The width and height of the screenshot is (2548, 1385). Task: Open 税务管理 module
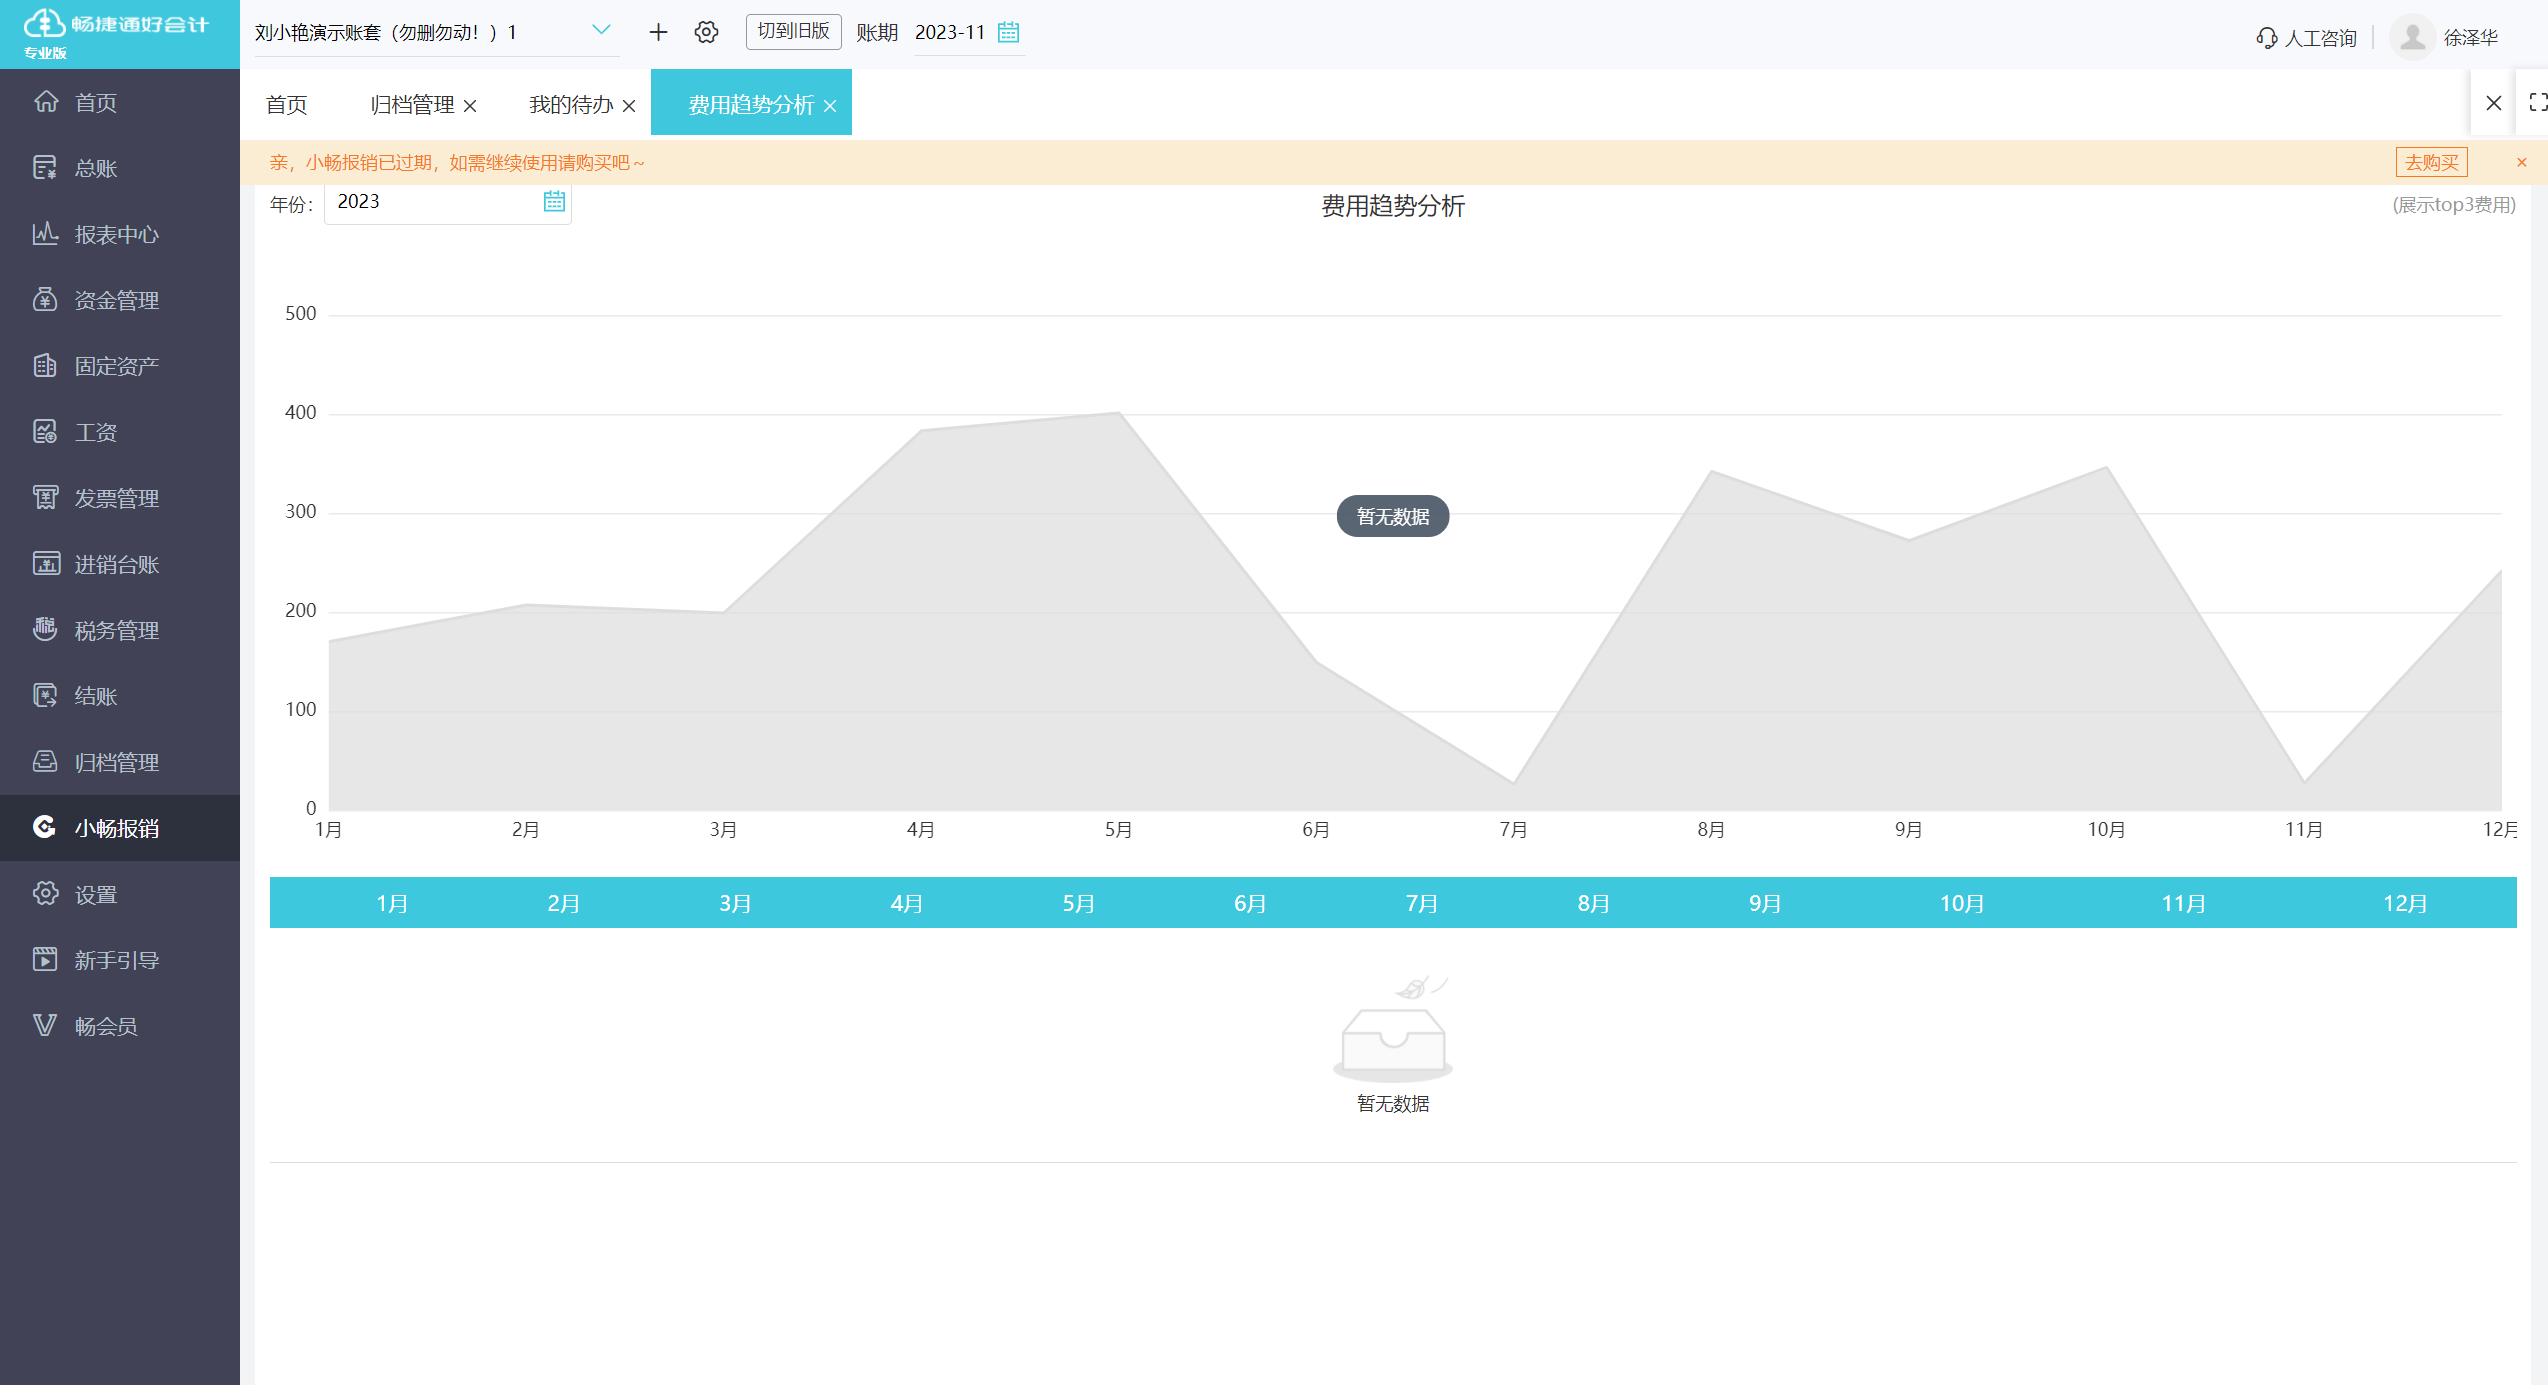[118, 629]
